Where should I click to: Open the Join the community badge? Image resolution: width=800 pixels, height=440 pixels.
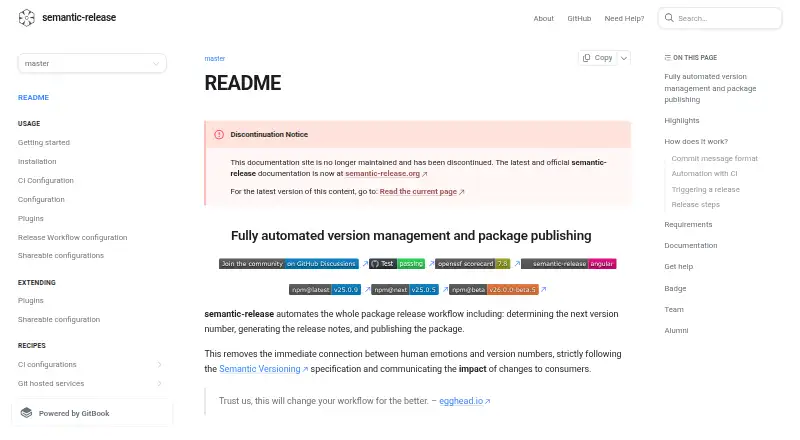(289, 264)
